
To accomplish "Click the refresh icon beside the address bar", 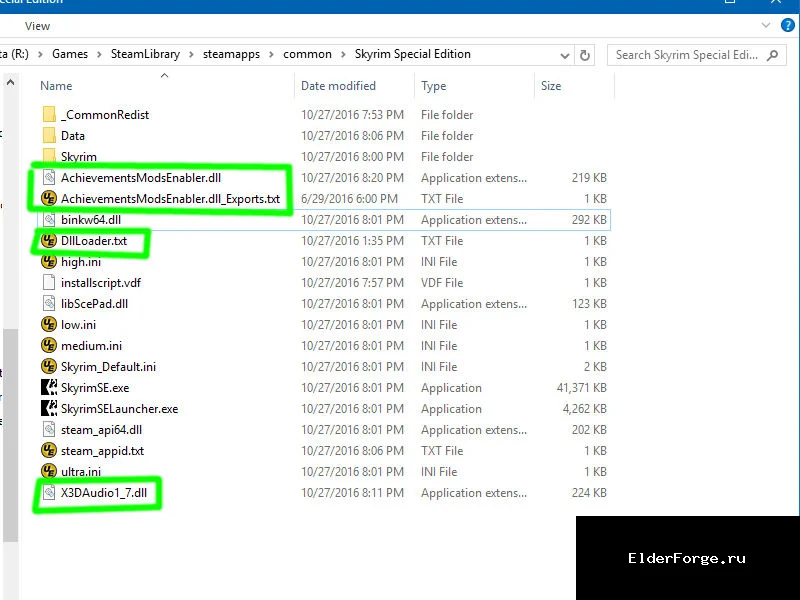I will 585,55.
